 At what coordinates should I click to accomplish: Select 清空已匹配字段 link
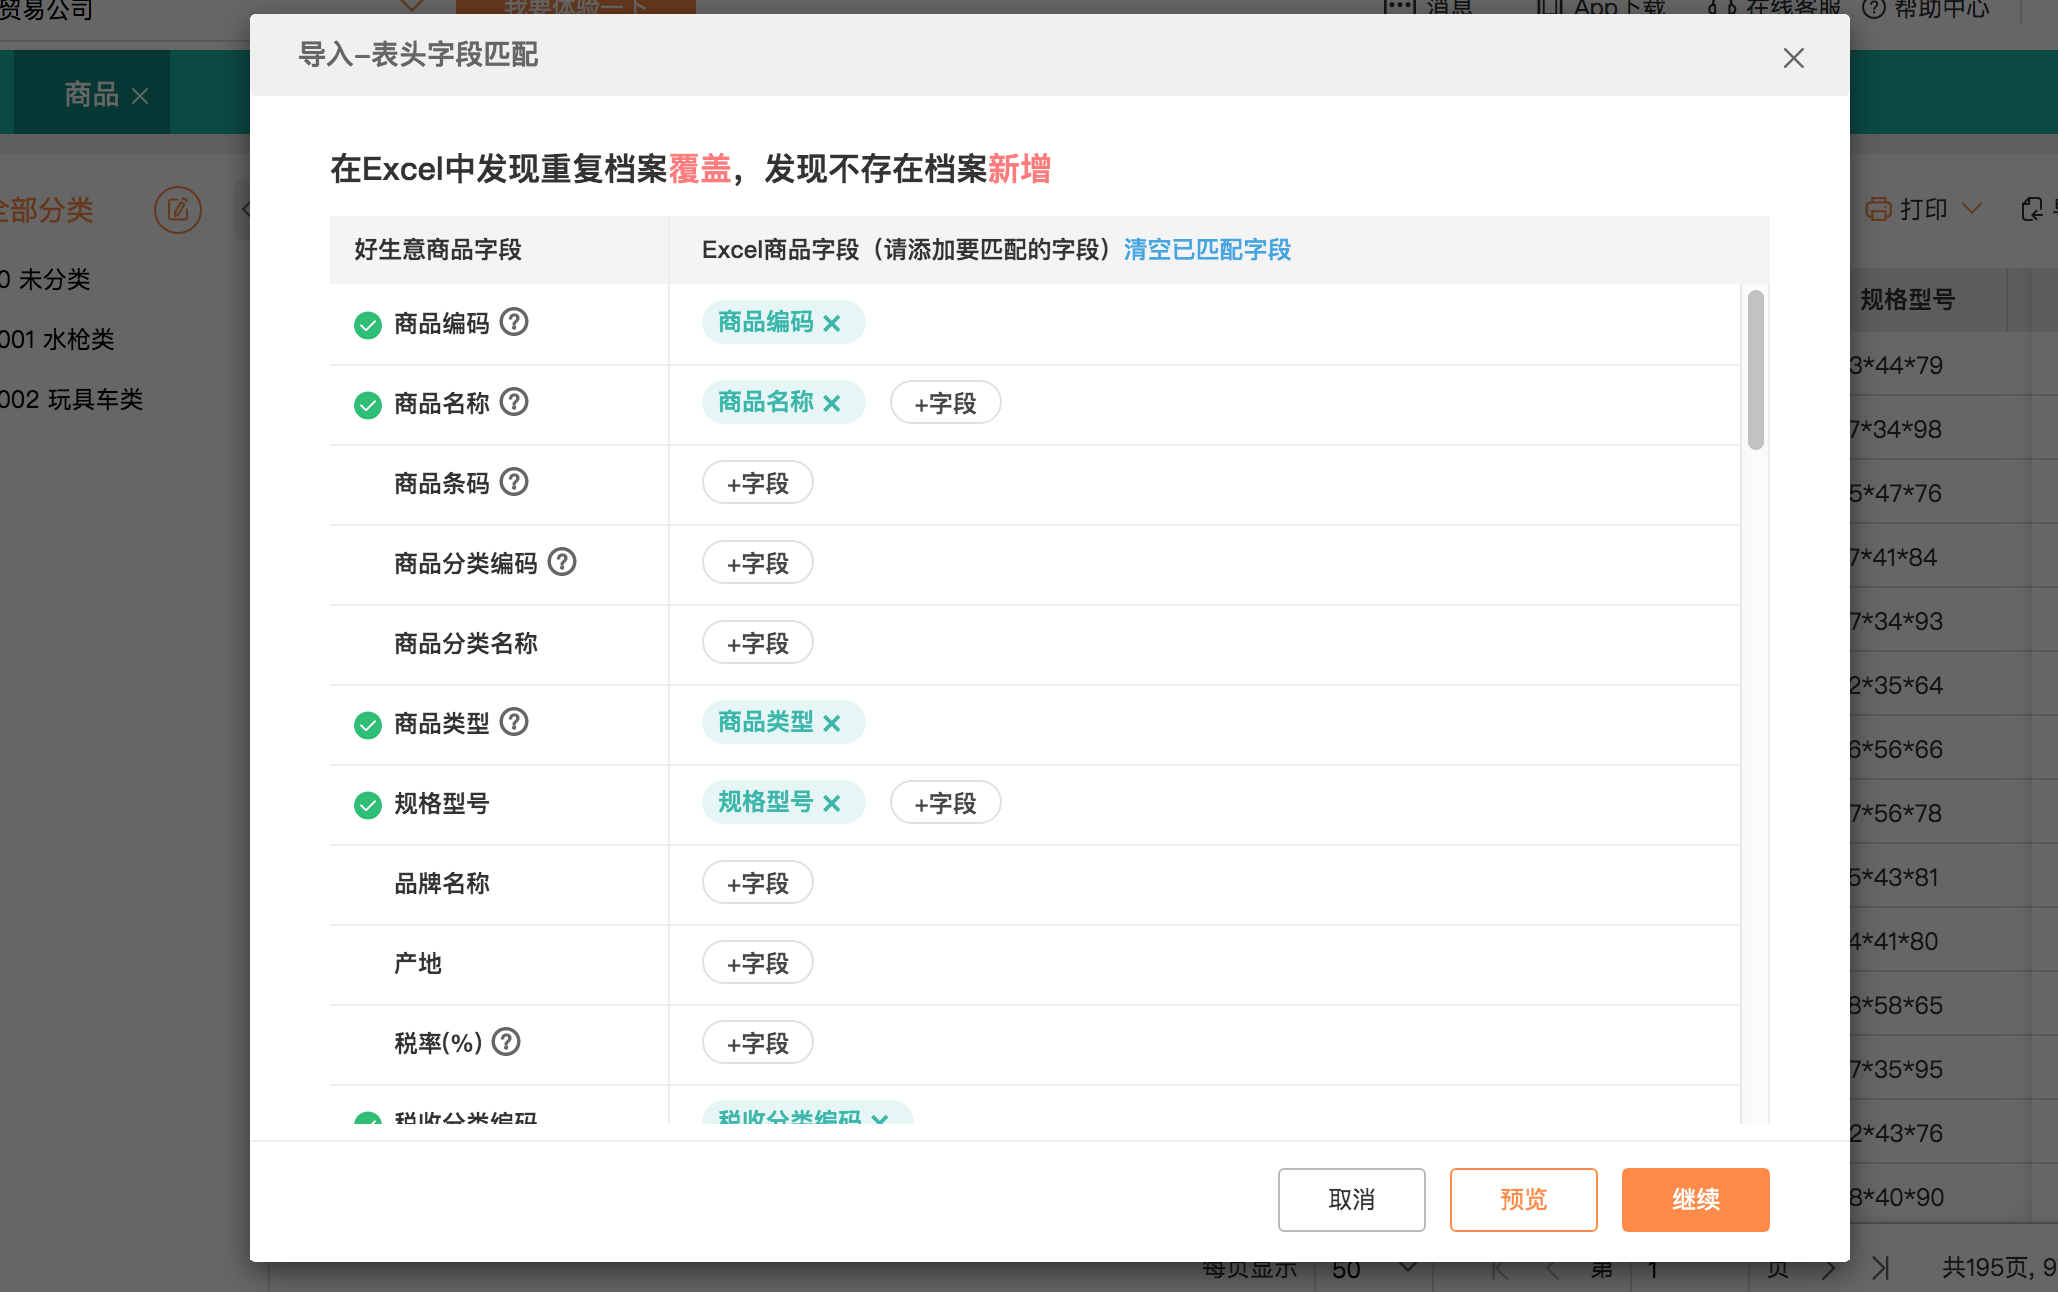point(1207,250)
